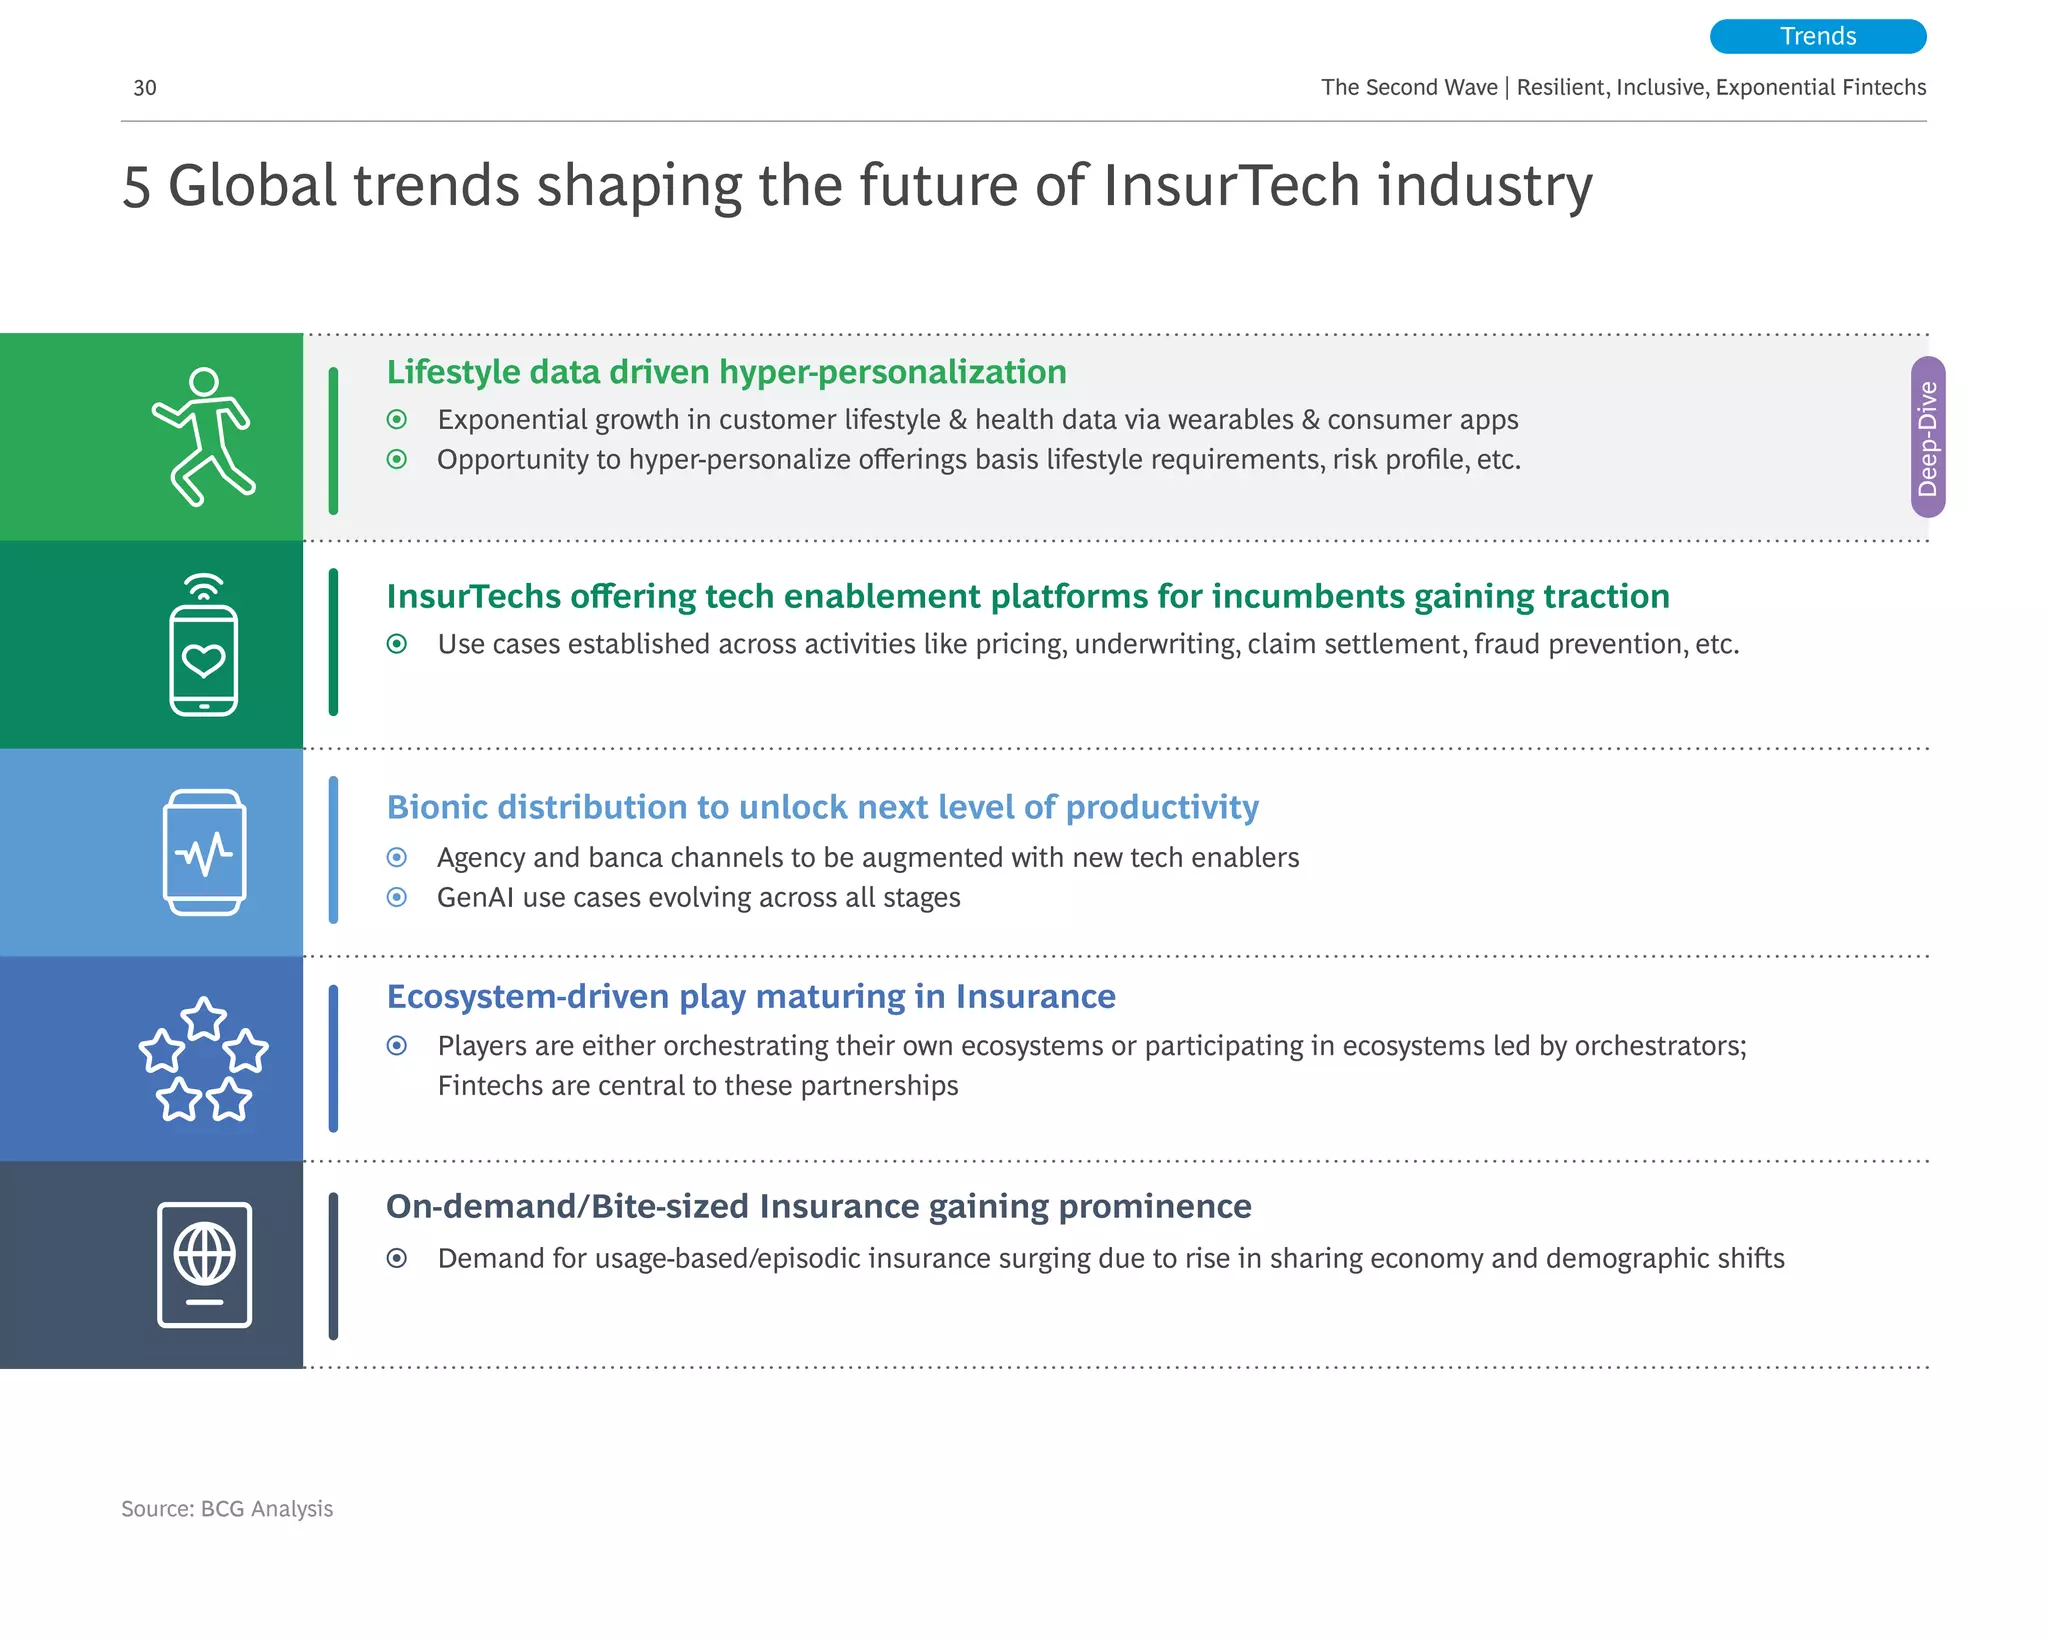Viewport: 2048px width, 1638px height.
Task: Click the green vertical bar beside Lifestyle section
Action: point(333,440)
